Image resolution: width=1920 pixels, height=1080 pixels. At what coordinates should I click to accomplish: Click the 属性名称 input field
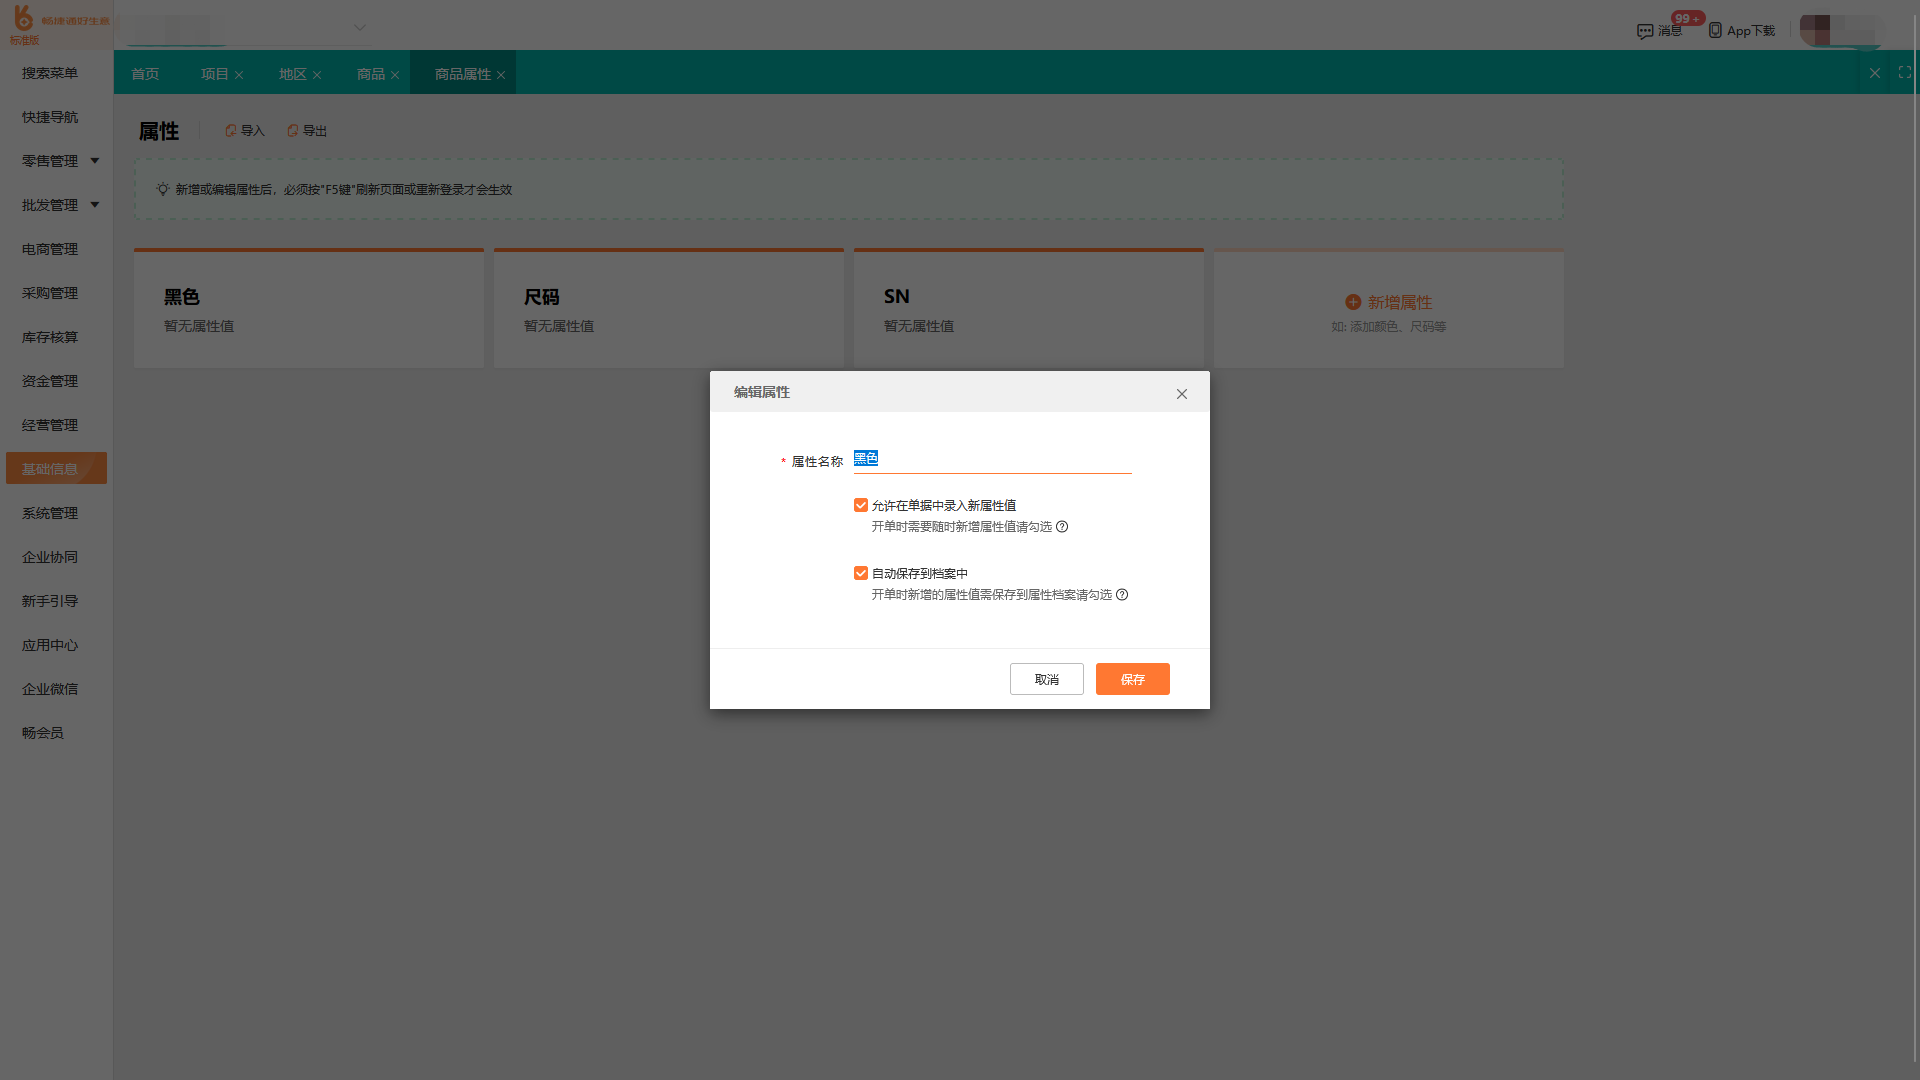992,459
